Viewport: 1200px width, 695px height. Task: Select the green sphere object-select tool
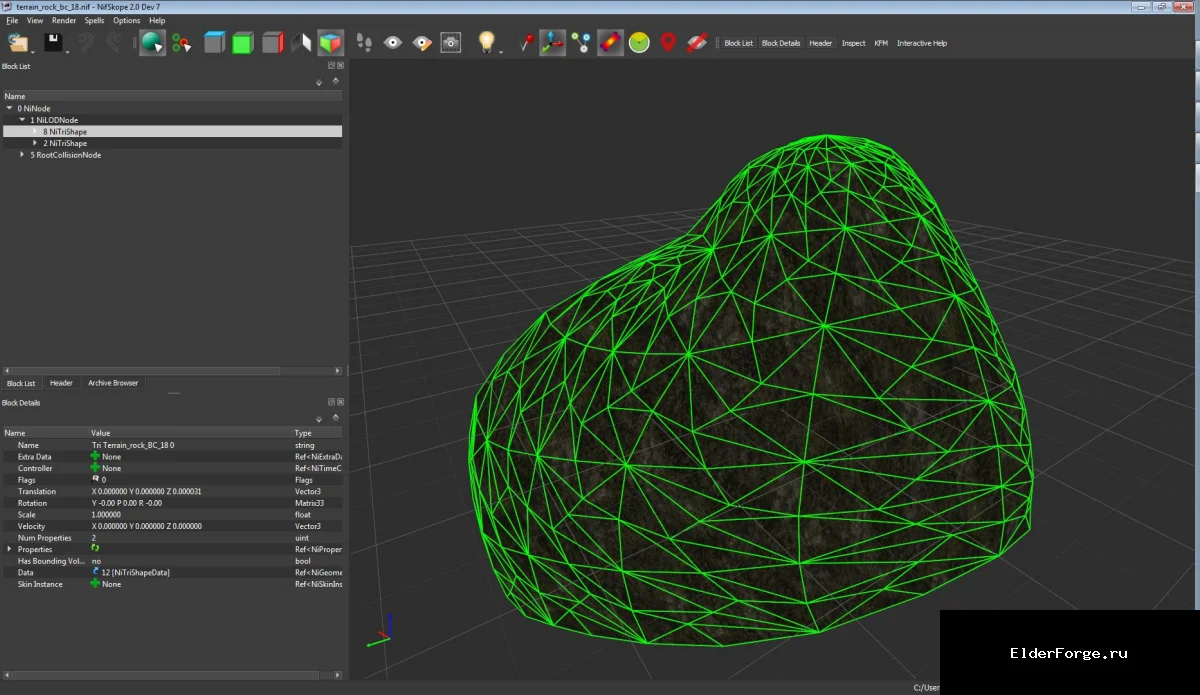(151, 43)
